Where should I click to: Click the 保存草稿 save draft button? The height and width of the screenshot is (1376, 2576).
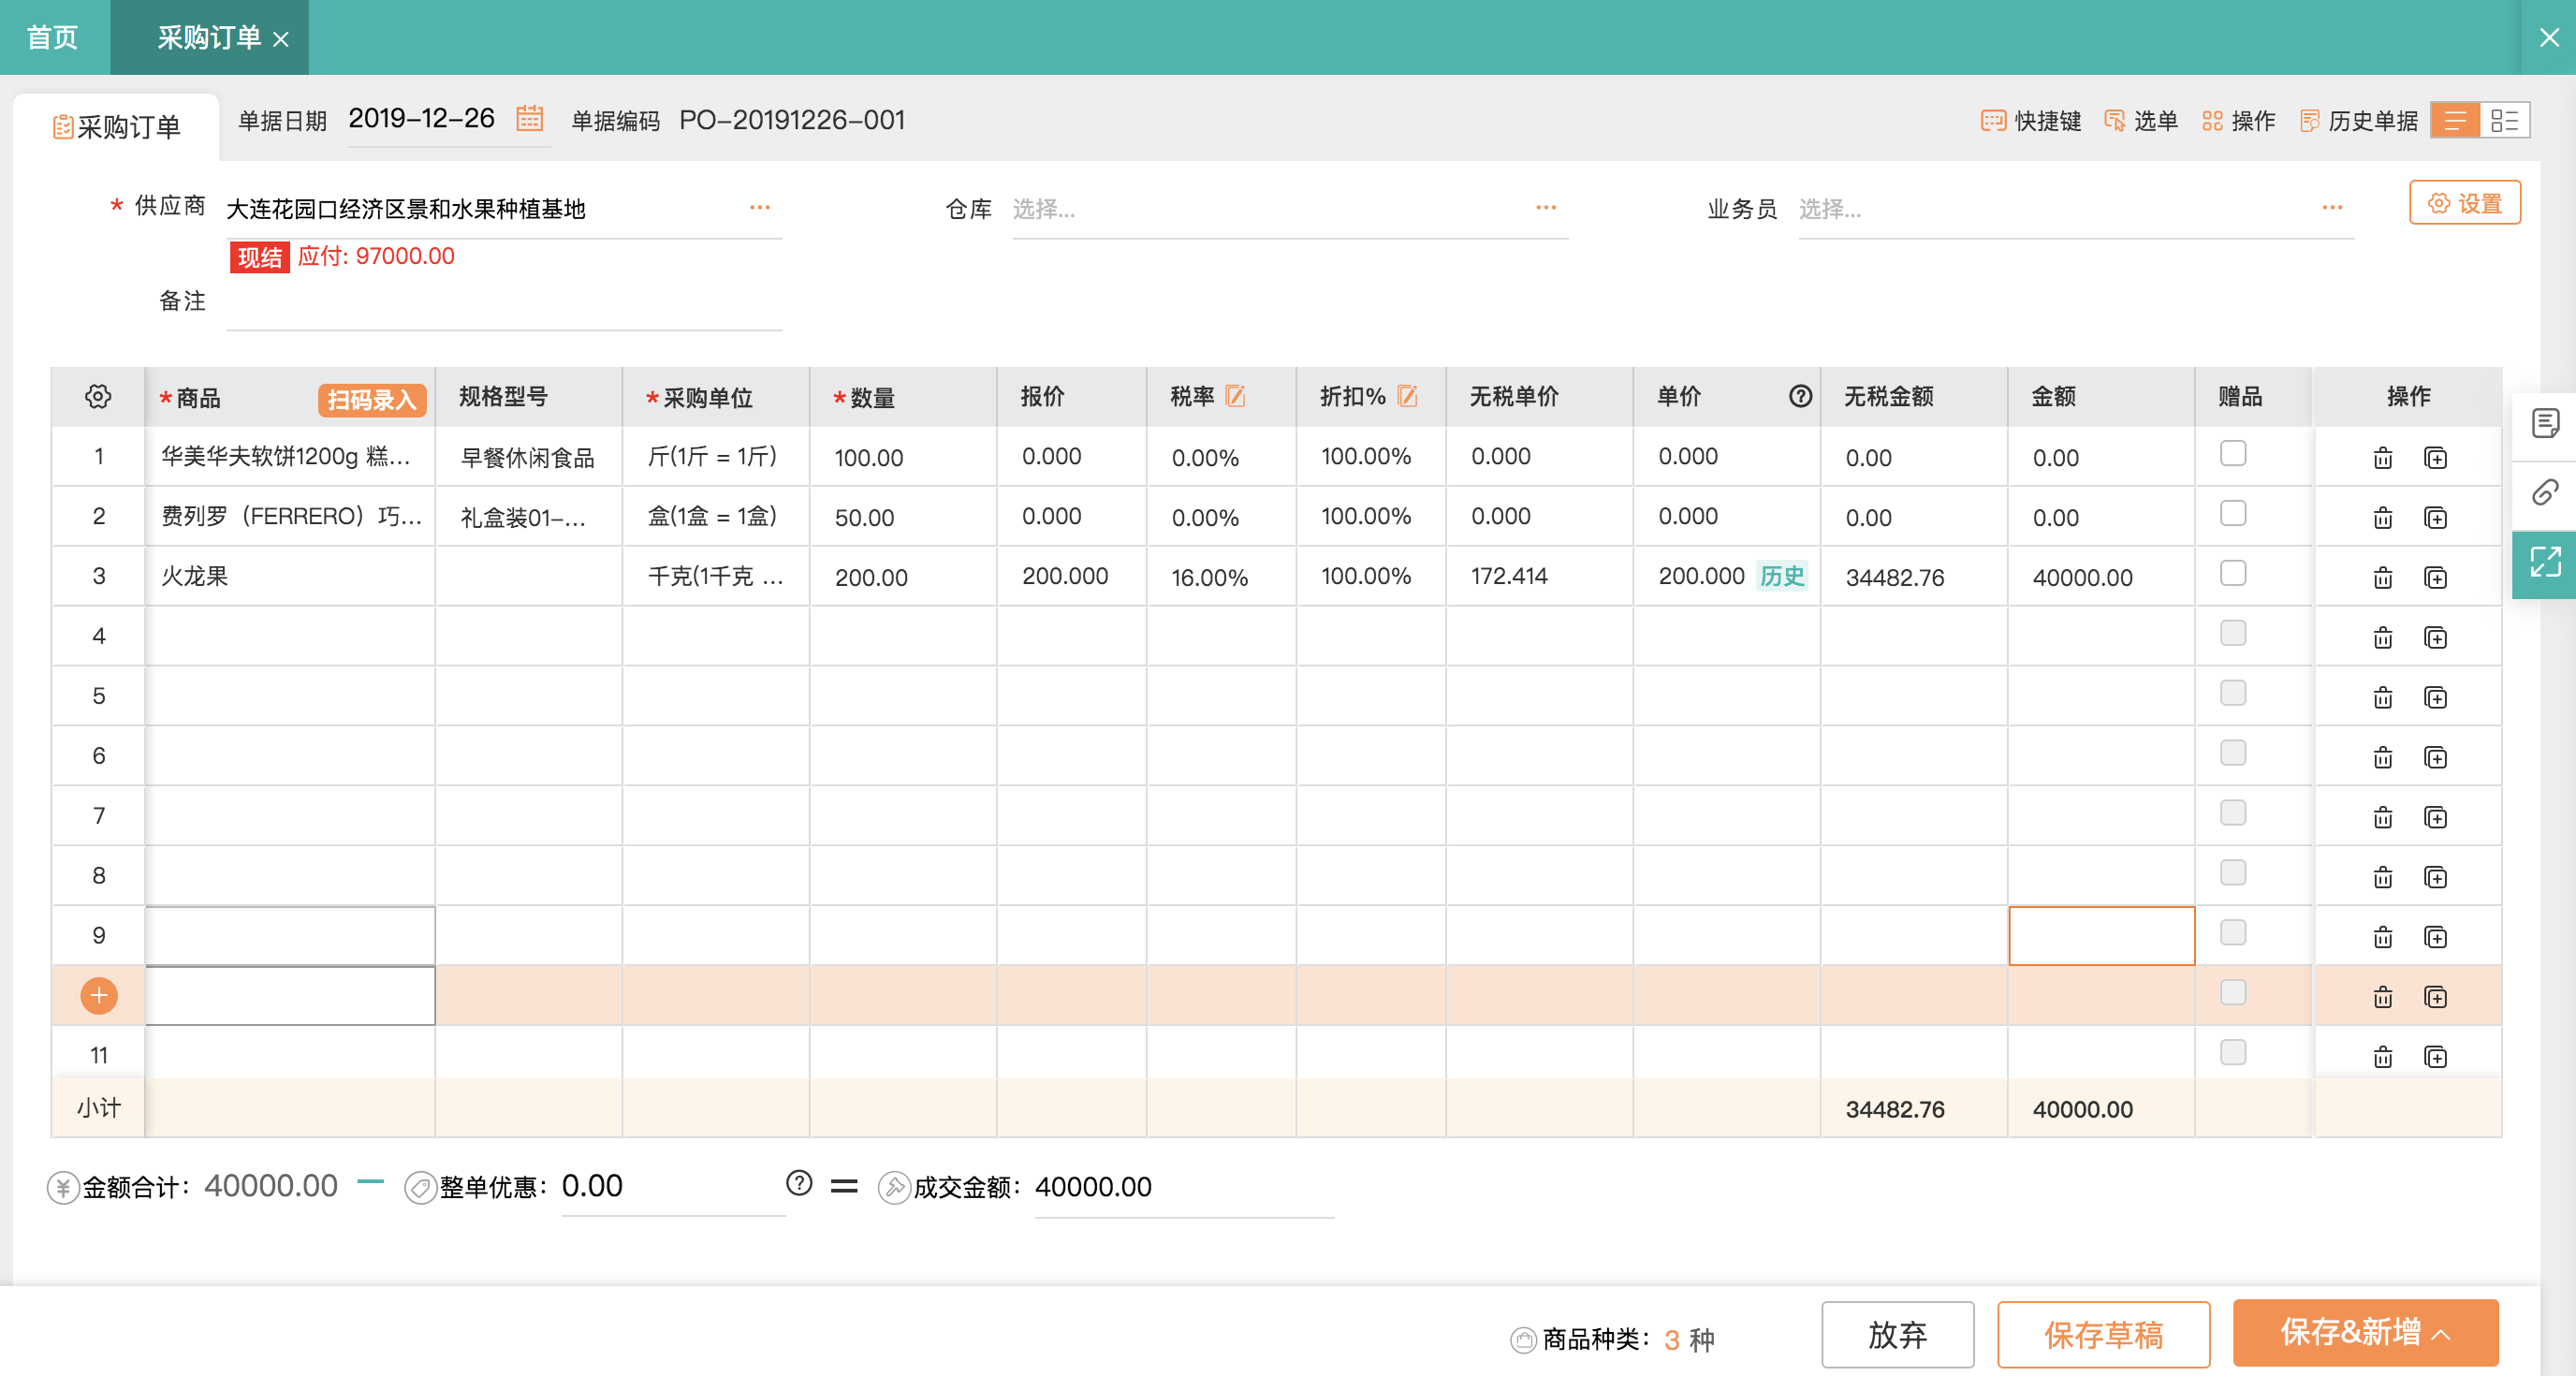pos(2098,1328)
